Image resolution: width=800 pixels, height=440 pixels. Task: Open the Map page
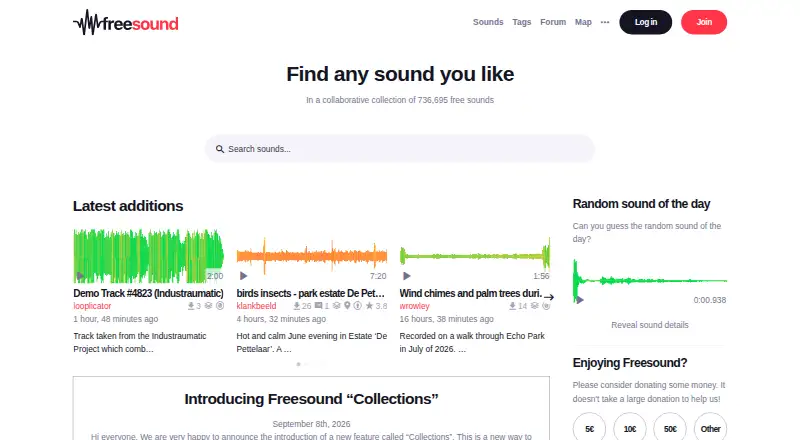click(583, 22)
